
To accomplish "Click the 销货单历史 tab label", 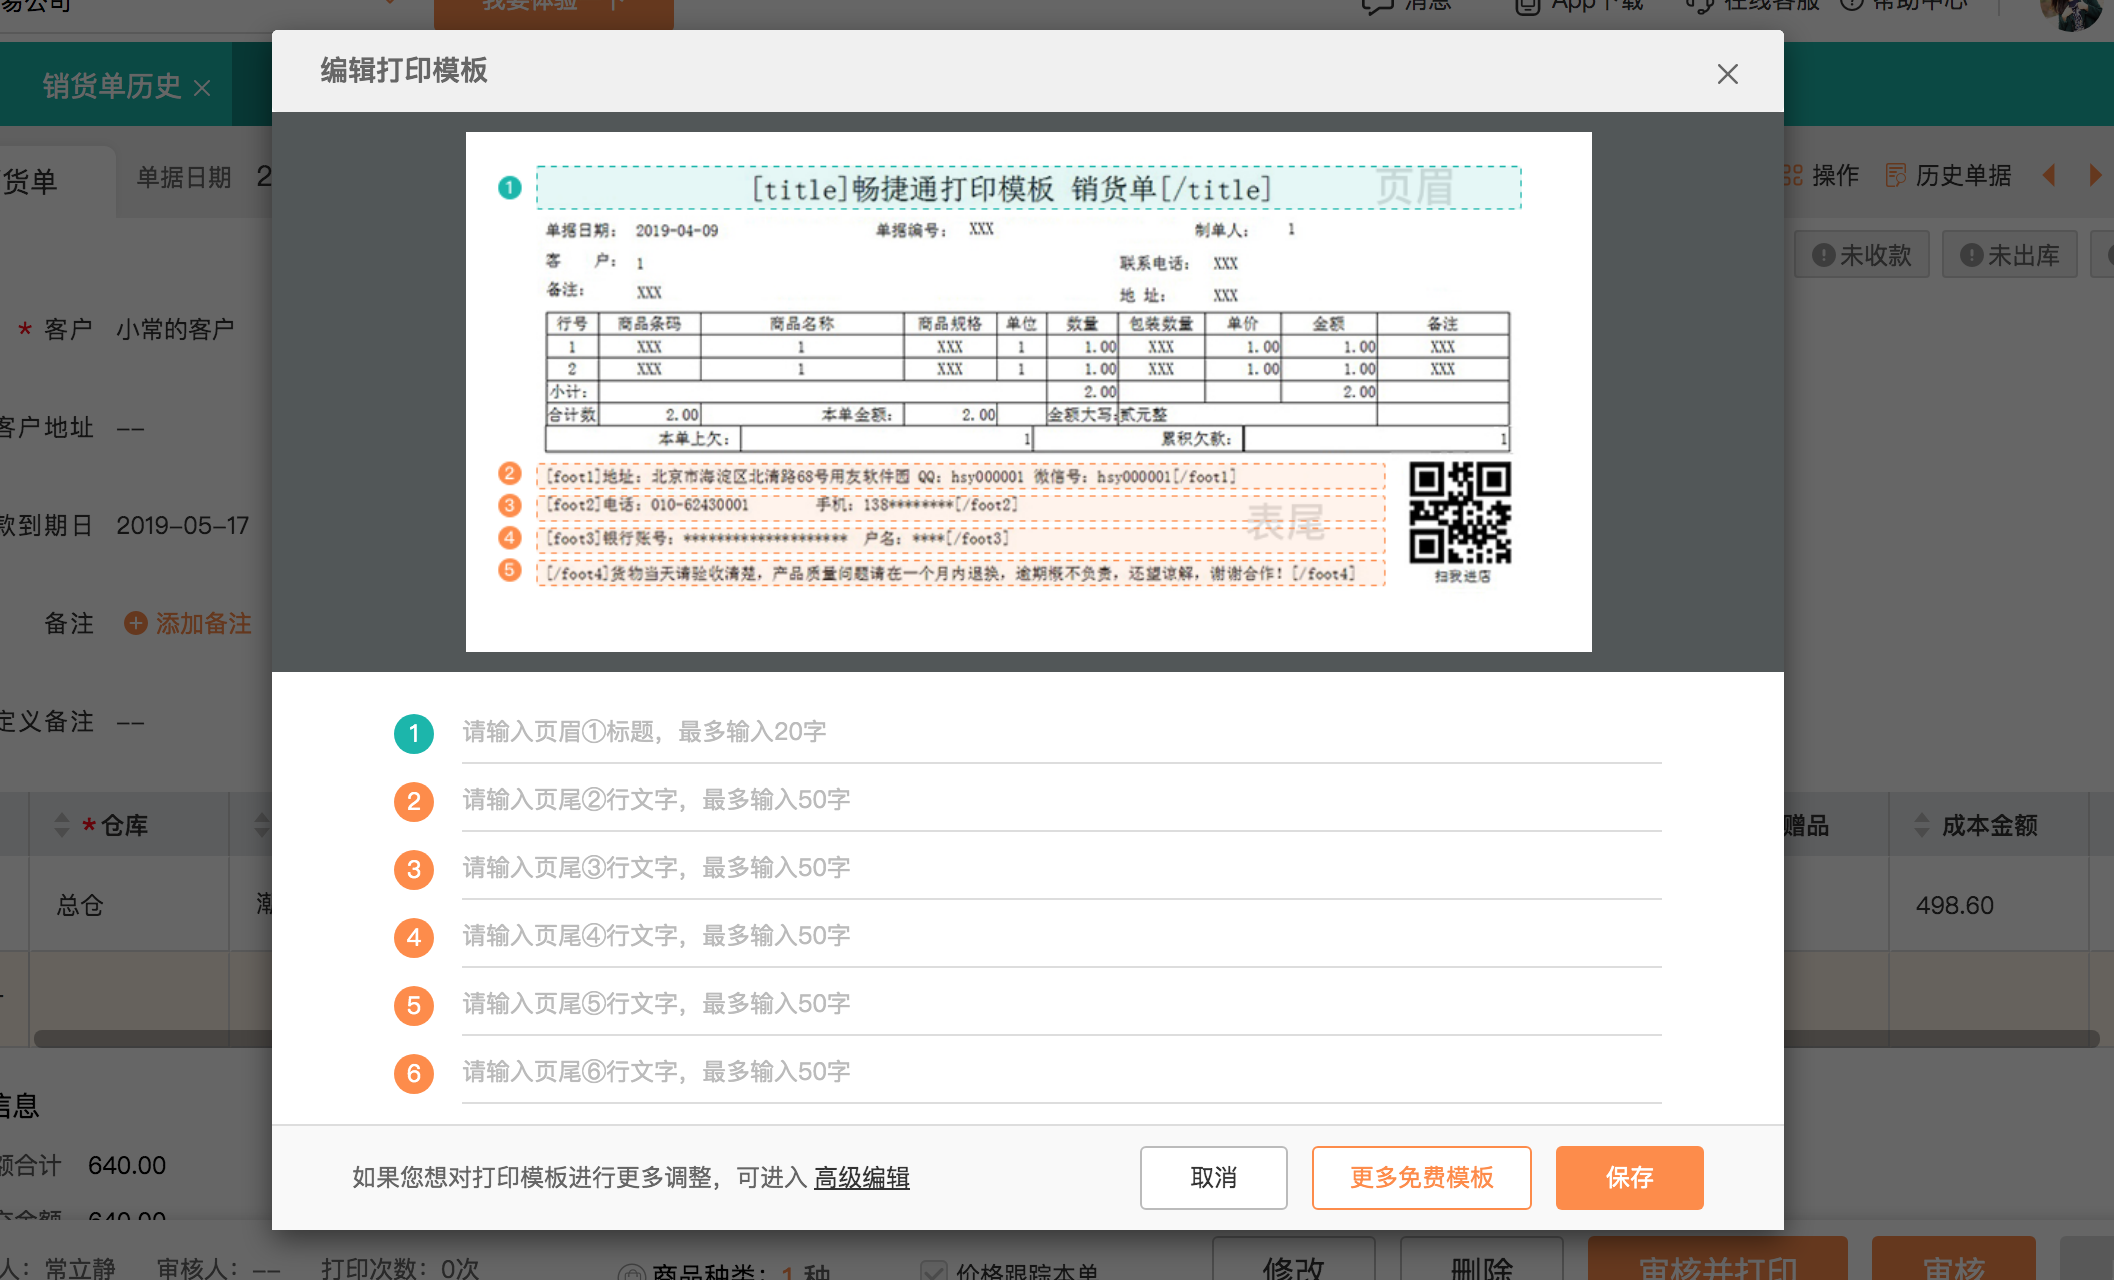I will (113, 85).
